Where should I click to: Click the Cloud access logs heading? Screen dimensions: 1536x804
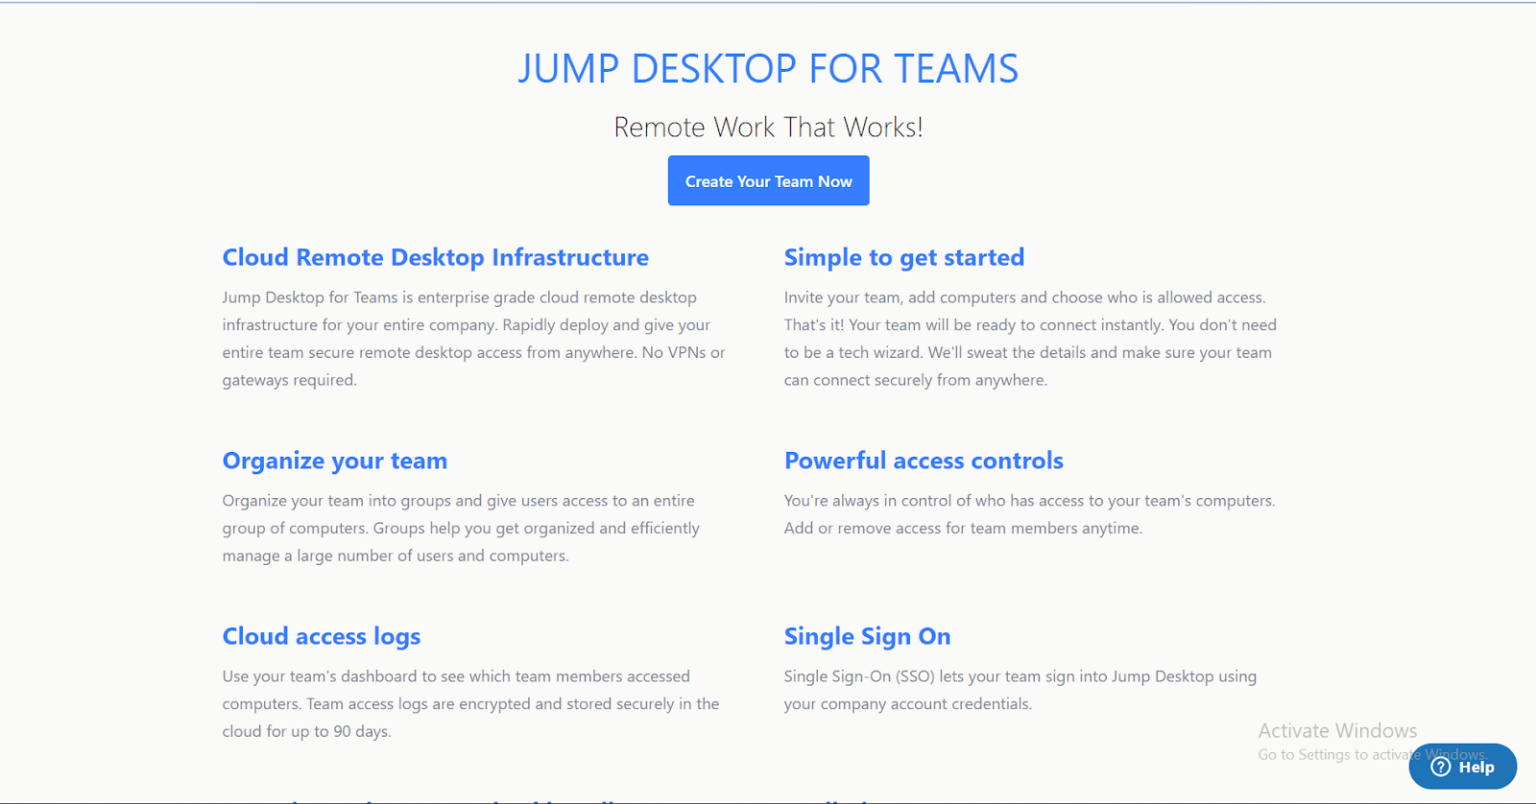point(321,636)
